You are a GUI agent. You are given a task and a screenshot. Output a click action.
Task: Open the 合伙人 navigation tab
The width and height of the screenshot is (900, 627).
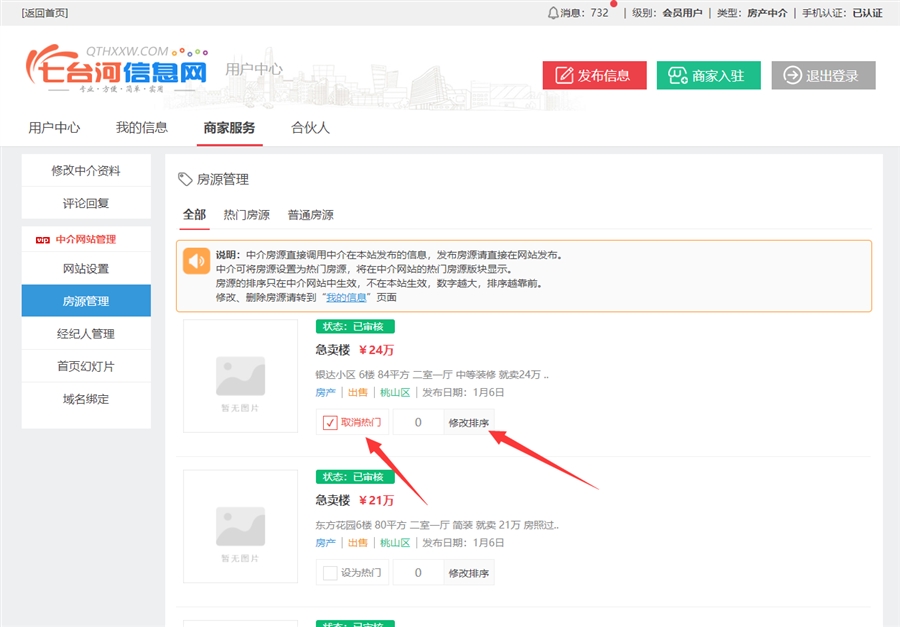point(310,128)
